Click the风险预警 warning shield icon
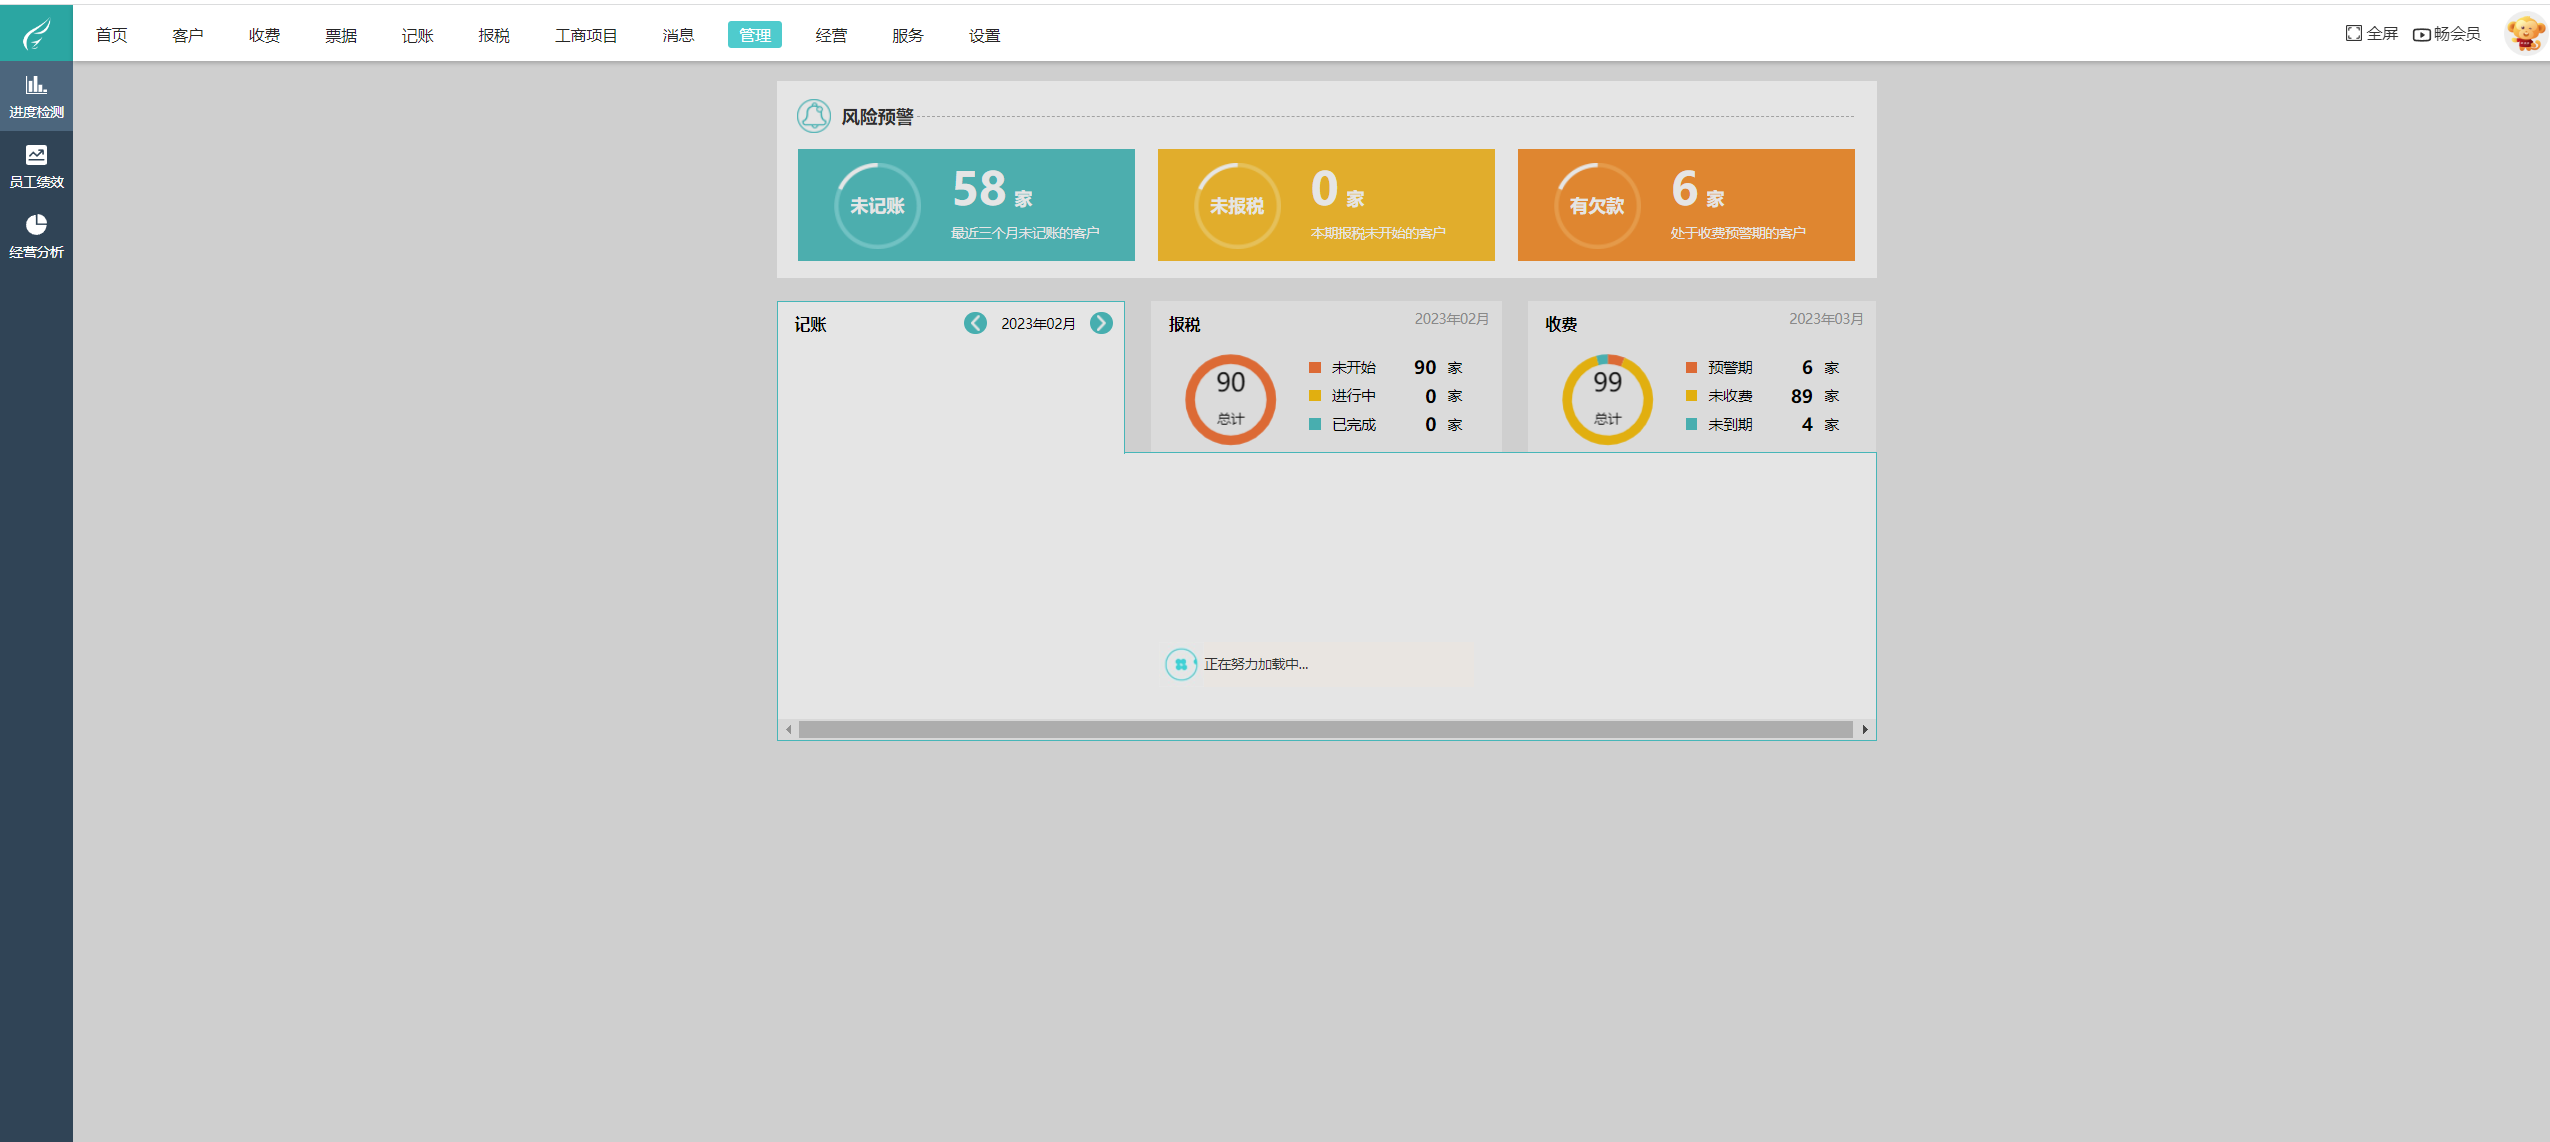 coord(812,116)
